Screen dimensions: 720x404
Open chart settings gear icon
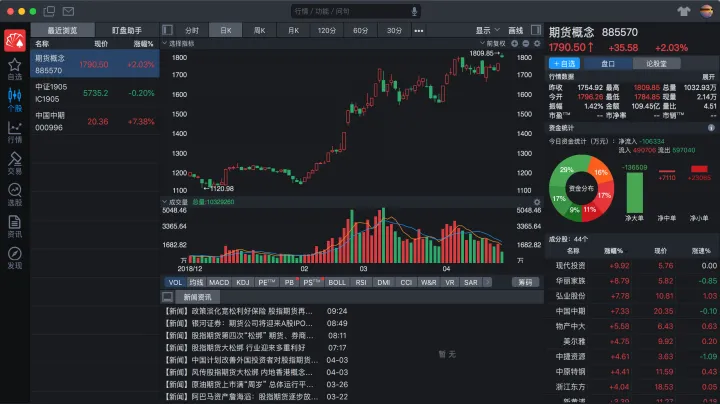click(x=534, y=43)
